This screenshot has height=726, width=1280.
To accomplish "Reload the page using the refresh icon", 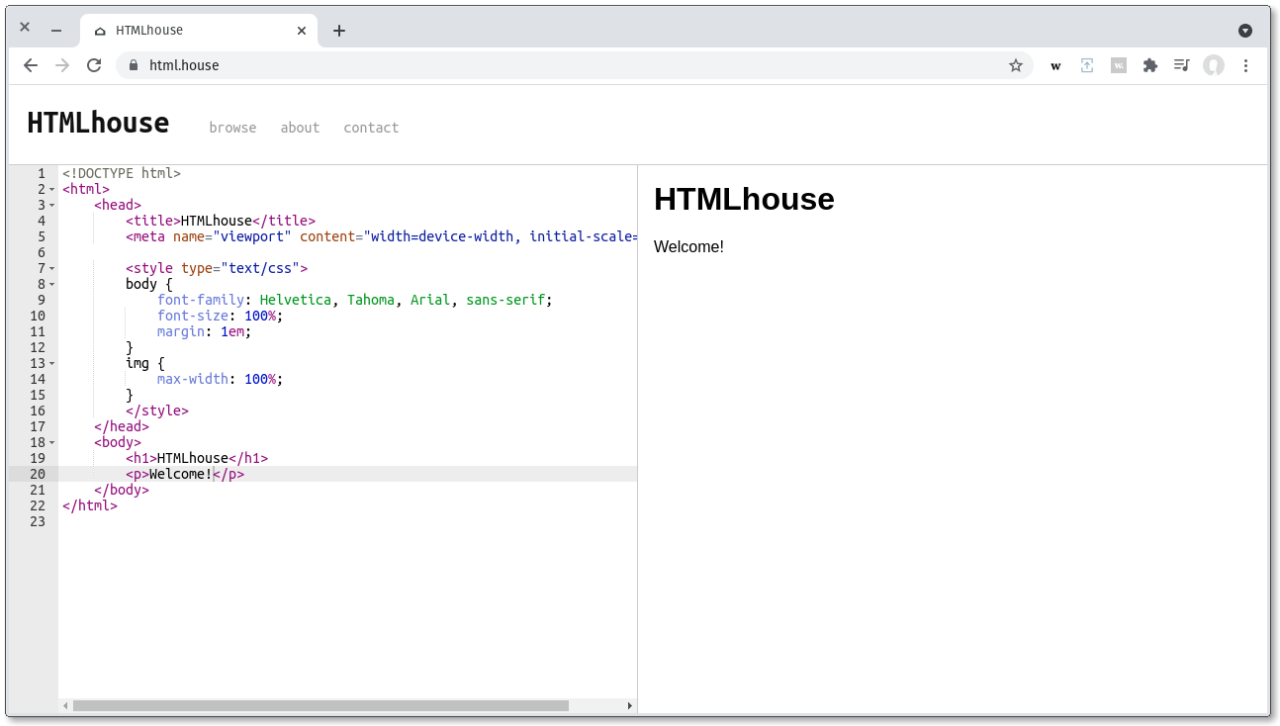I will (x=94, y=65).
